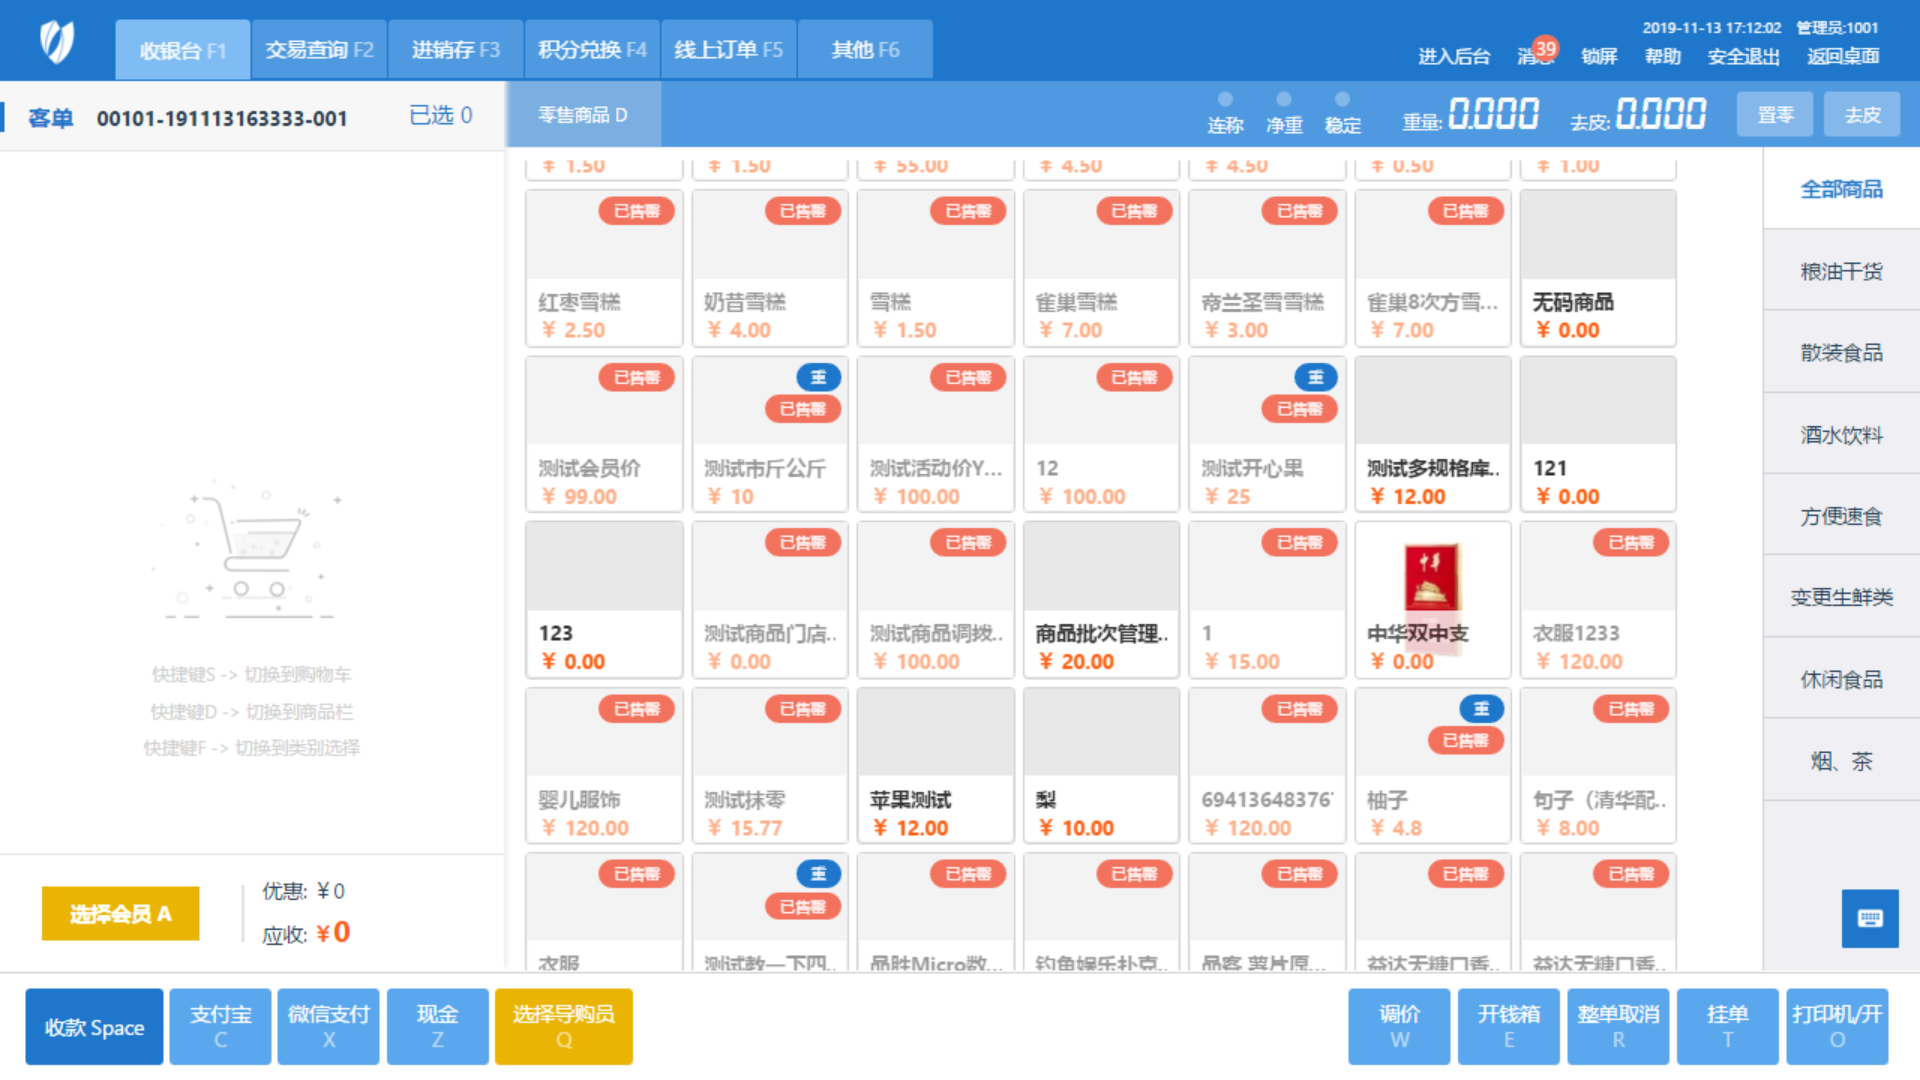Switch to the 交易查询 F2 tab
The image size is (1920, 1080).
click(x=319, y=48)
